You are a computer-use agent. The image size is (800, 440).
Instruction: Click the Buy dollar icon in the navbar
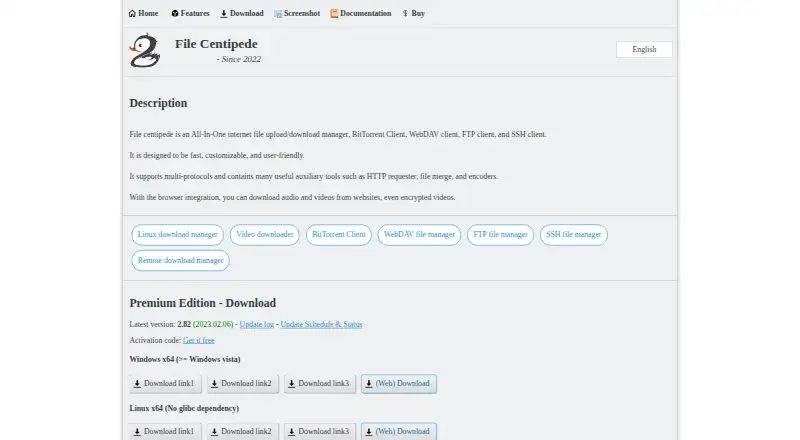405,14
